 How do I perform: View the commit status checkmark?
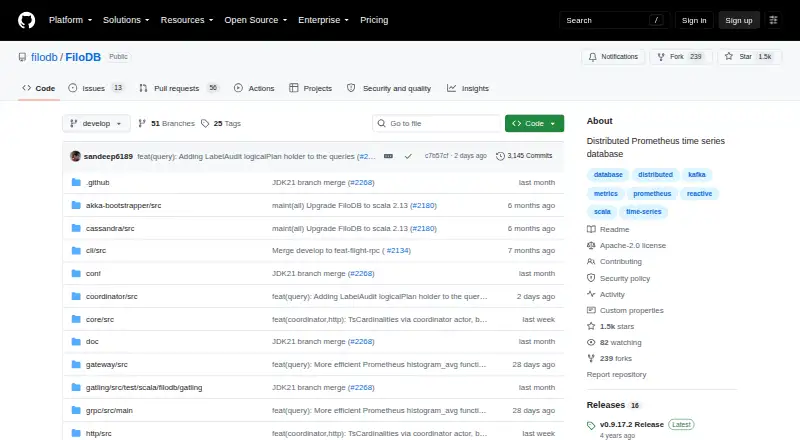pos(408,156)
